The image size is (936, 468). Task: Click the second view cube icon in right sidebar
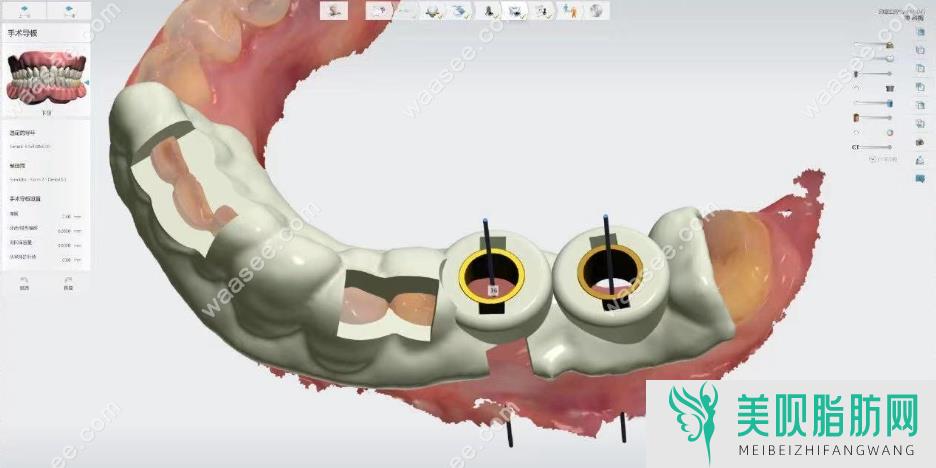click(919, 49)
